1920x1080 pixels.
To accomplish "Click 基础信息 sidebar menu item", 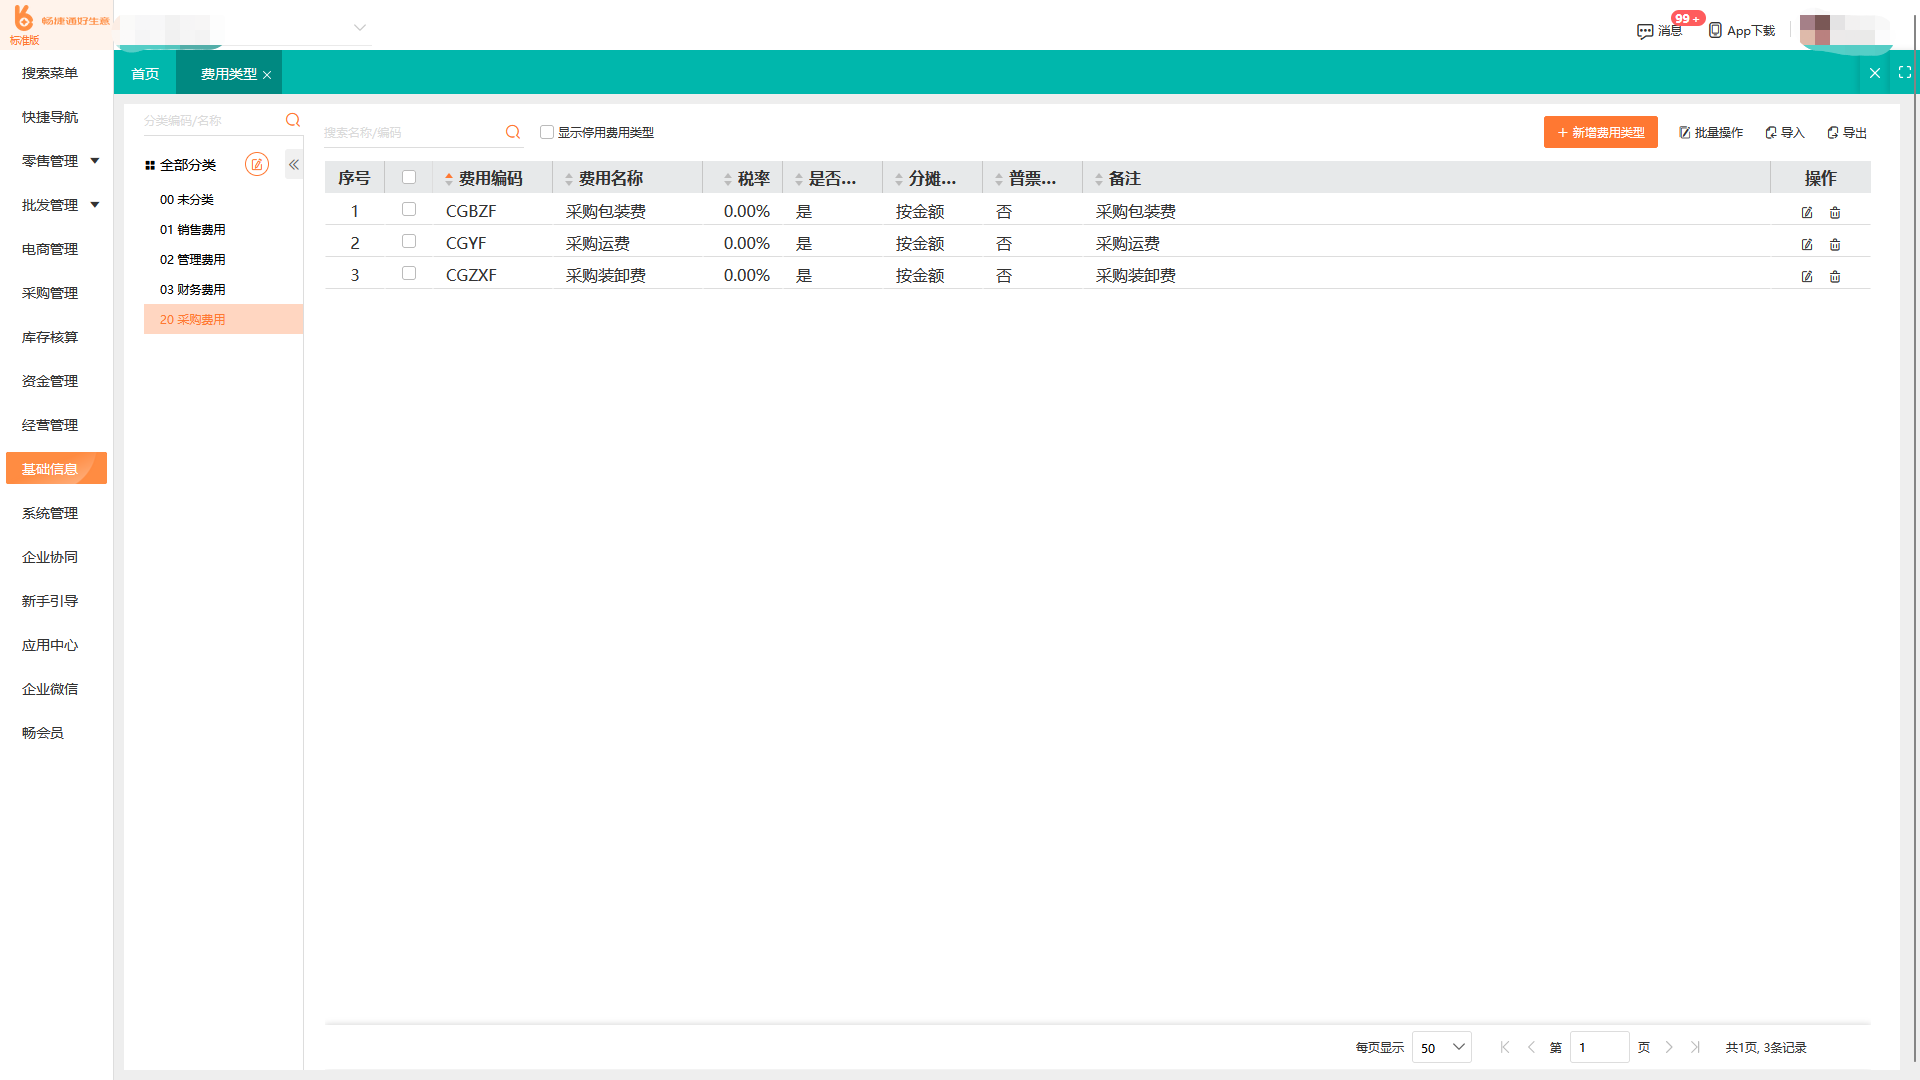I will tap(53, 468).
